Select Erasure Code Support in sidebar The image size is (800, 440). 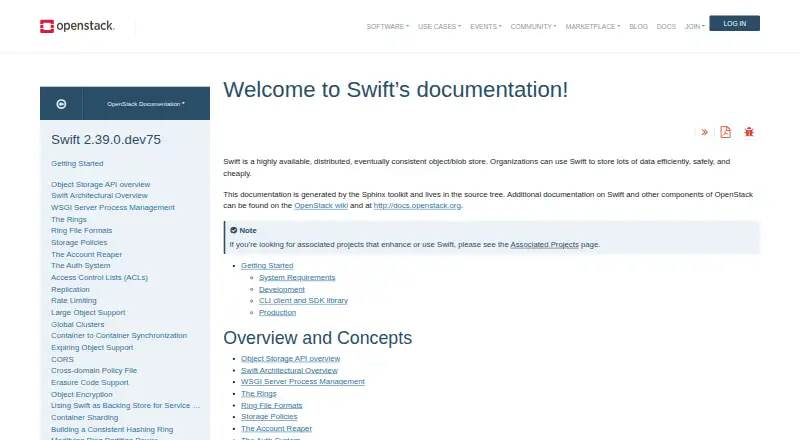click(x=90, y=382)
